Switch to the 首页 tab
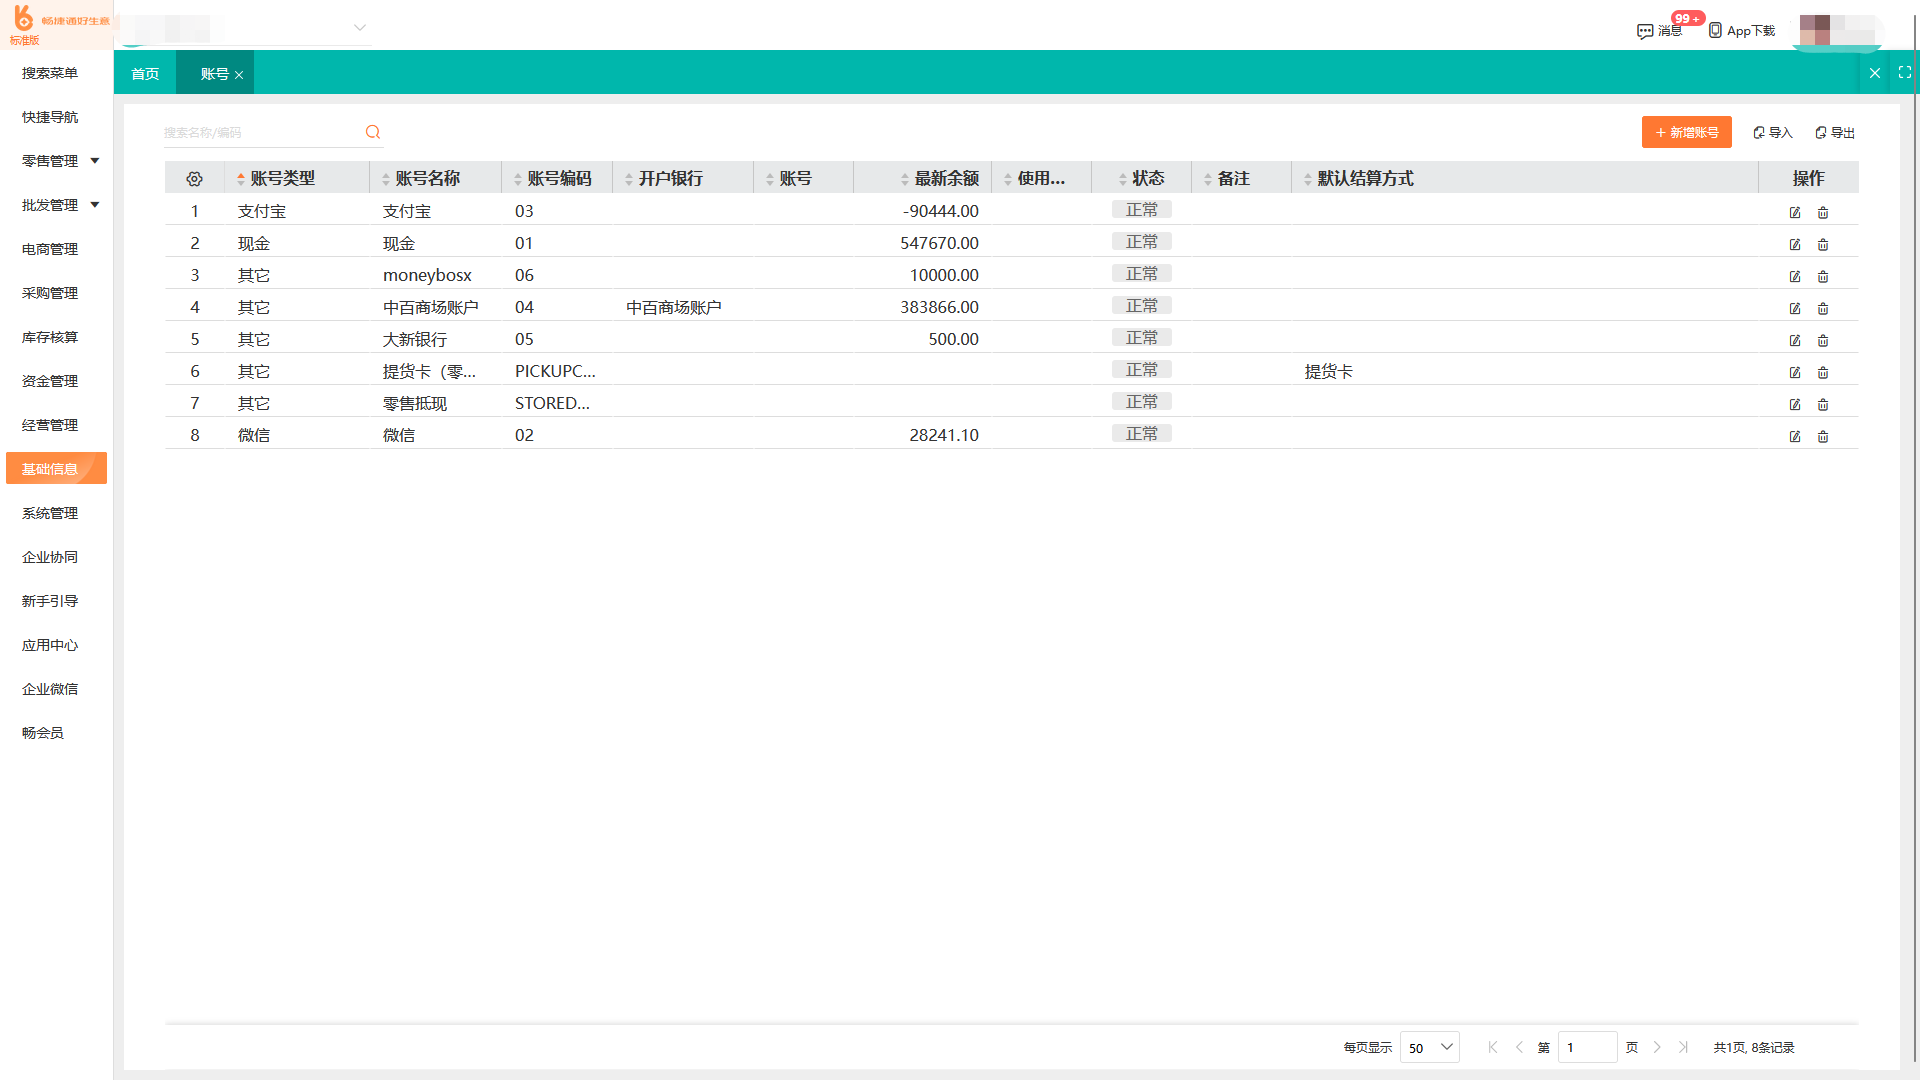The width and height of the screenshot is (1920, 1080). click(146, 74)
